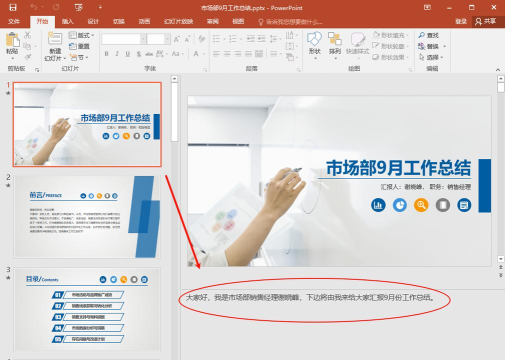Image resolution: width=505 pixels, height=360 pixels.
Task: Open 快速样式 (Quick Styles) gallery
Action: pos(357,46)
